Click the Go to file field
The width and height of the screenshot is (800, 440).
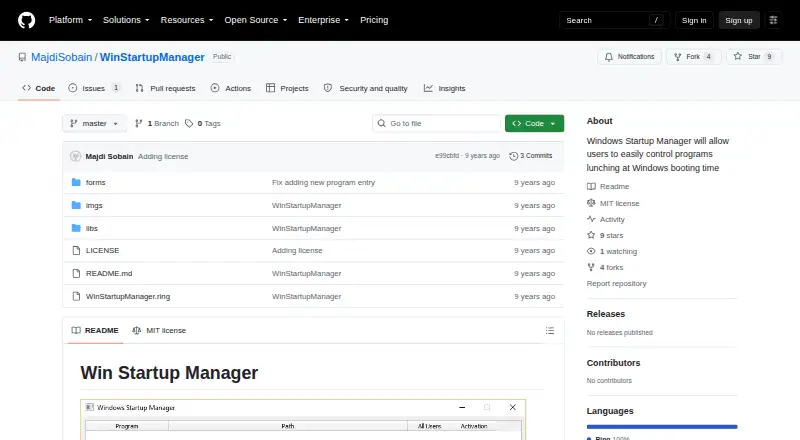coord(437,124)
